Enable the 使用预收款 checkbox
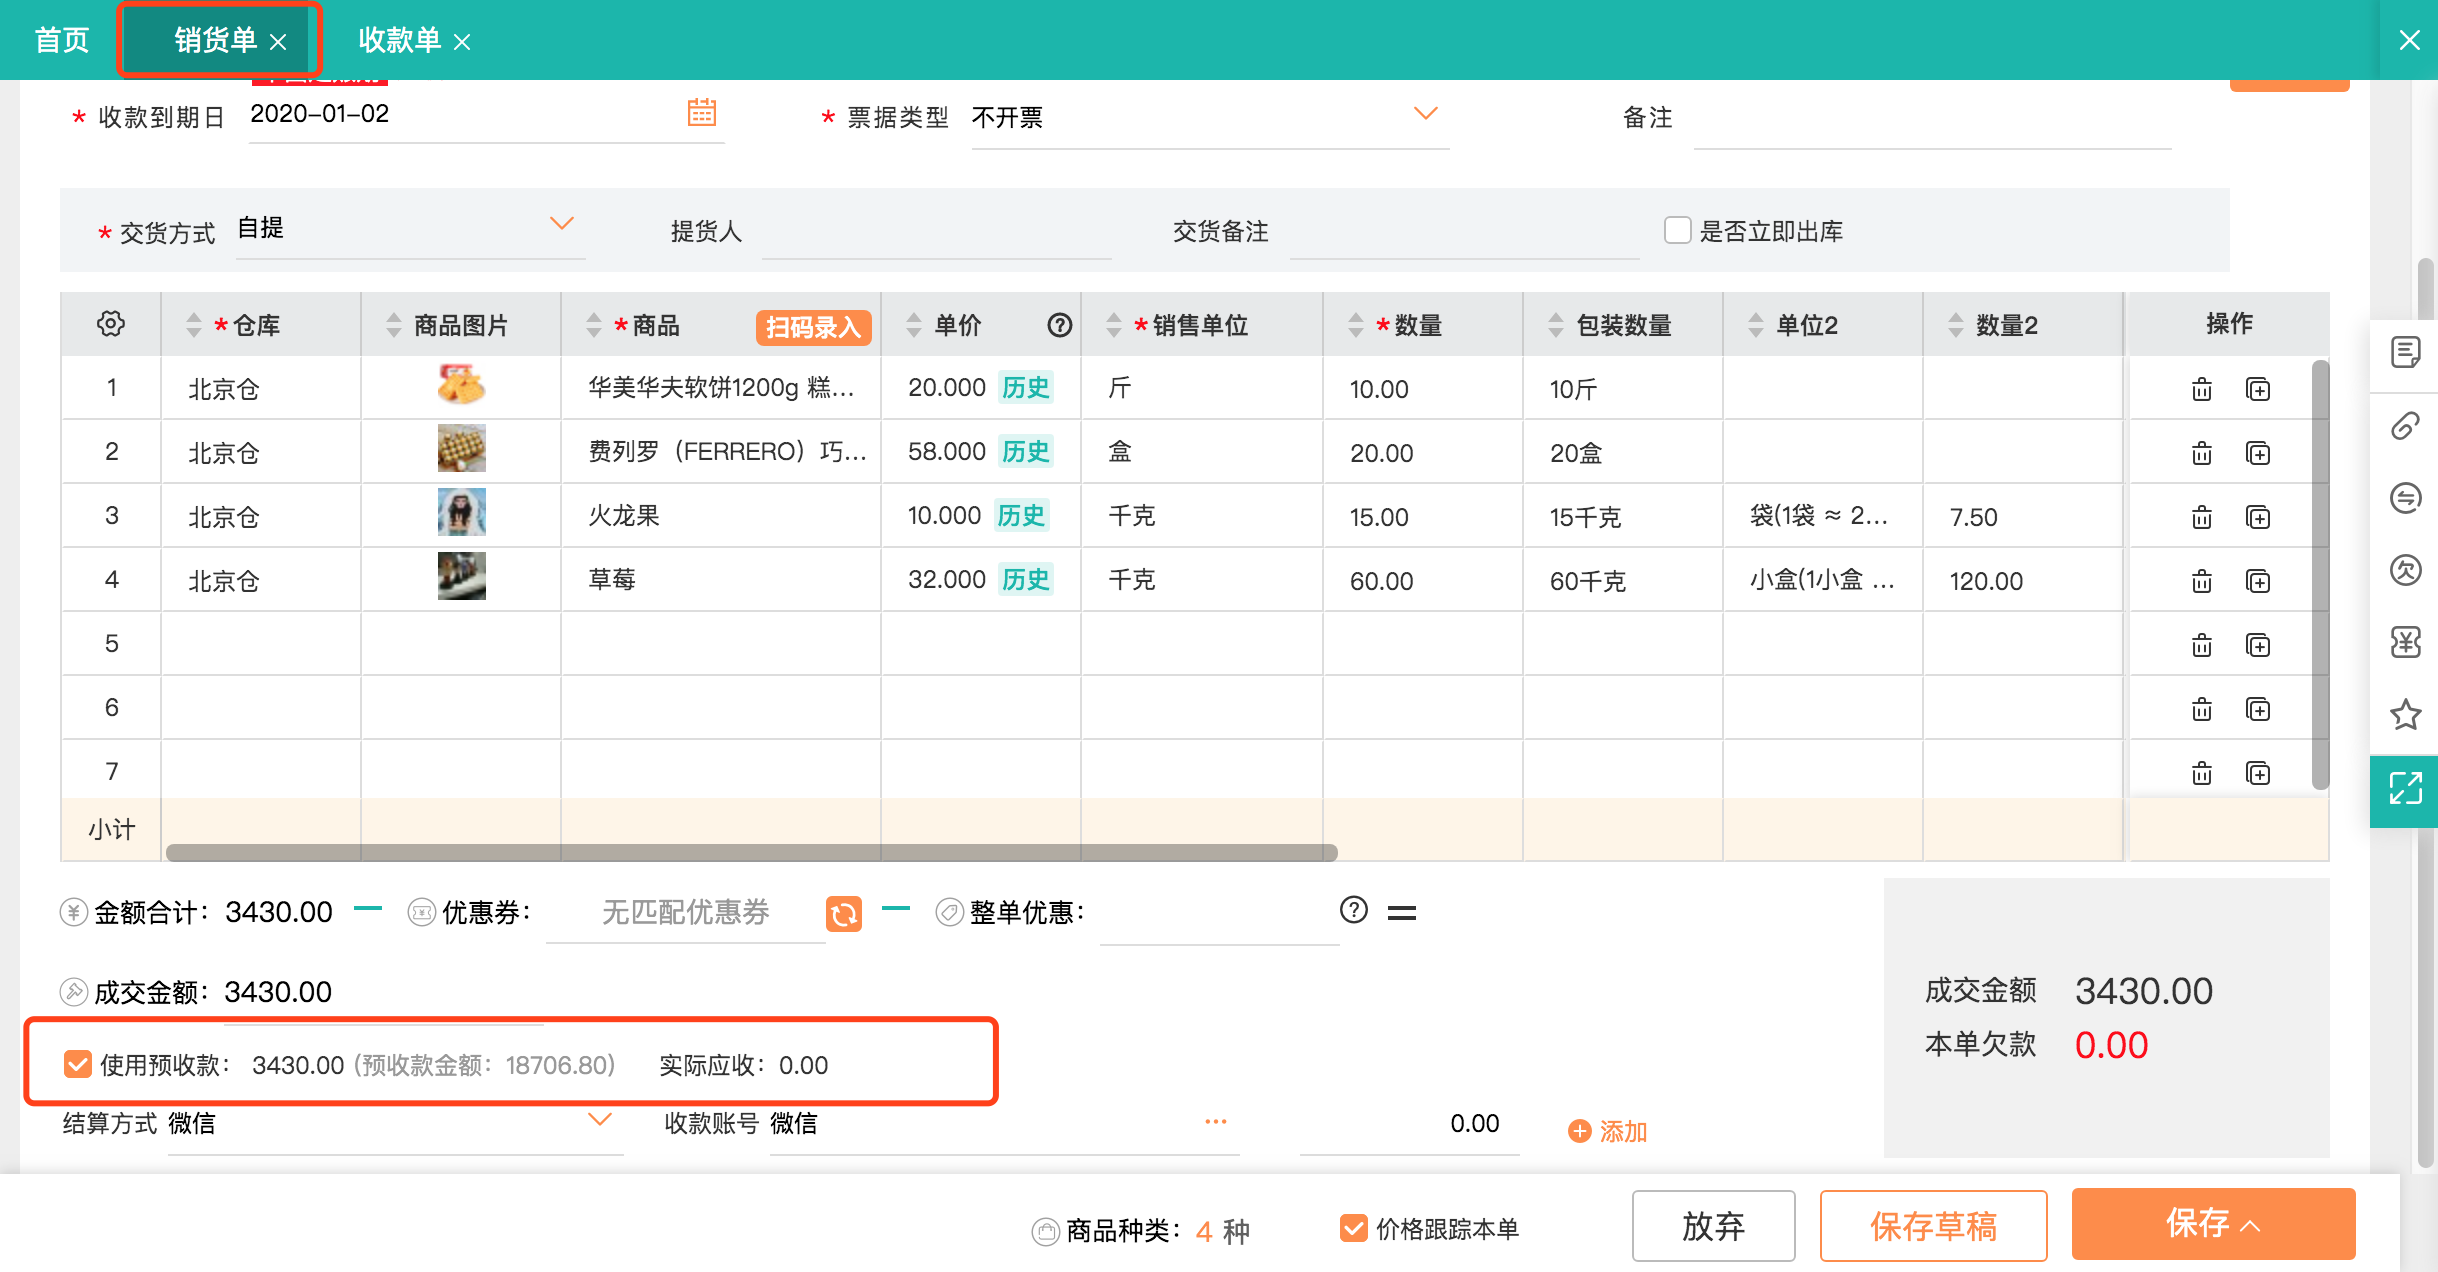This screenshot has width=2438, height=1272. click(x=77, y=1064)
